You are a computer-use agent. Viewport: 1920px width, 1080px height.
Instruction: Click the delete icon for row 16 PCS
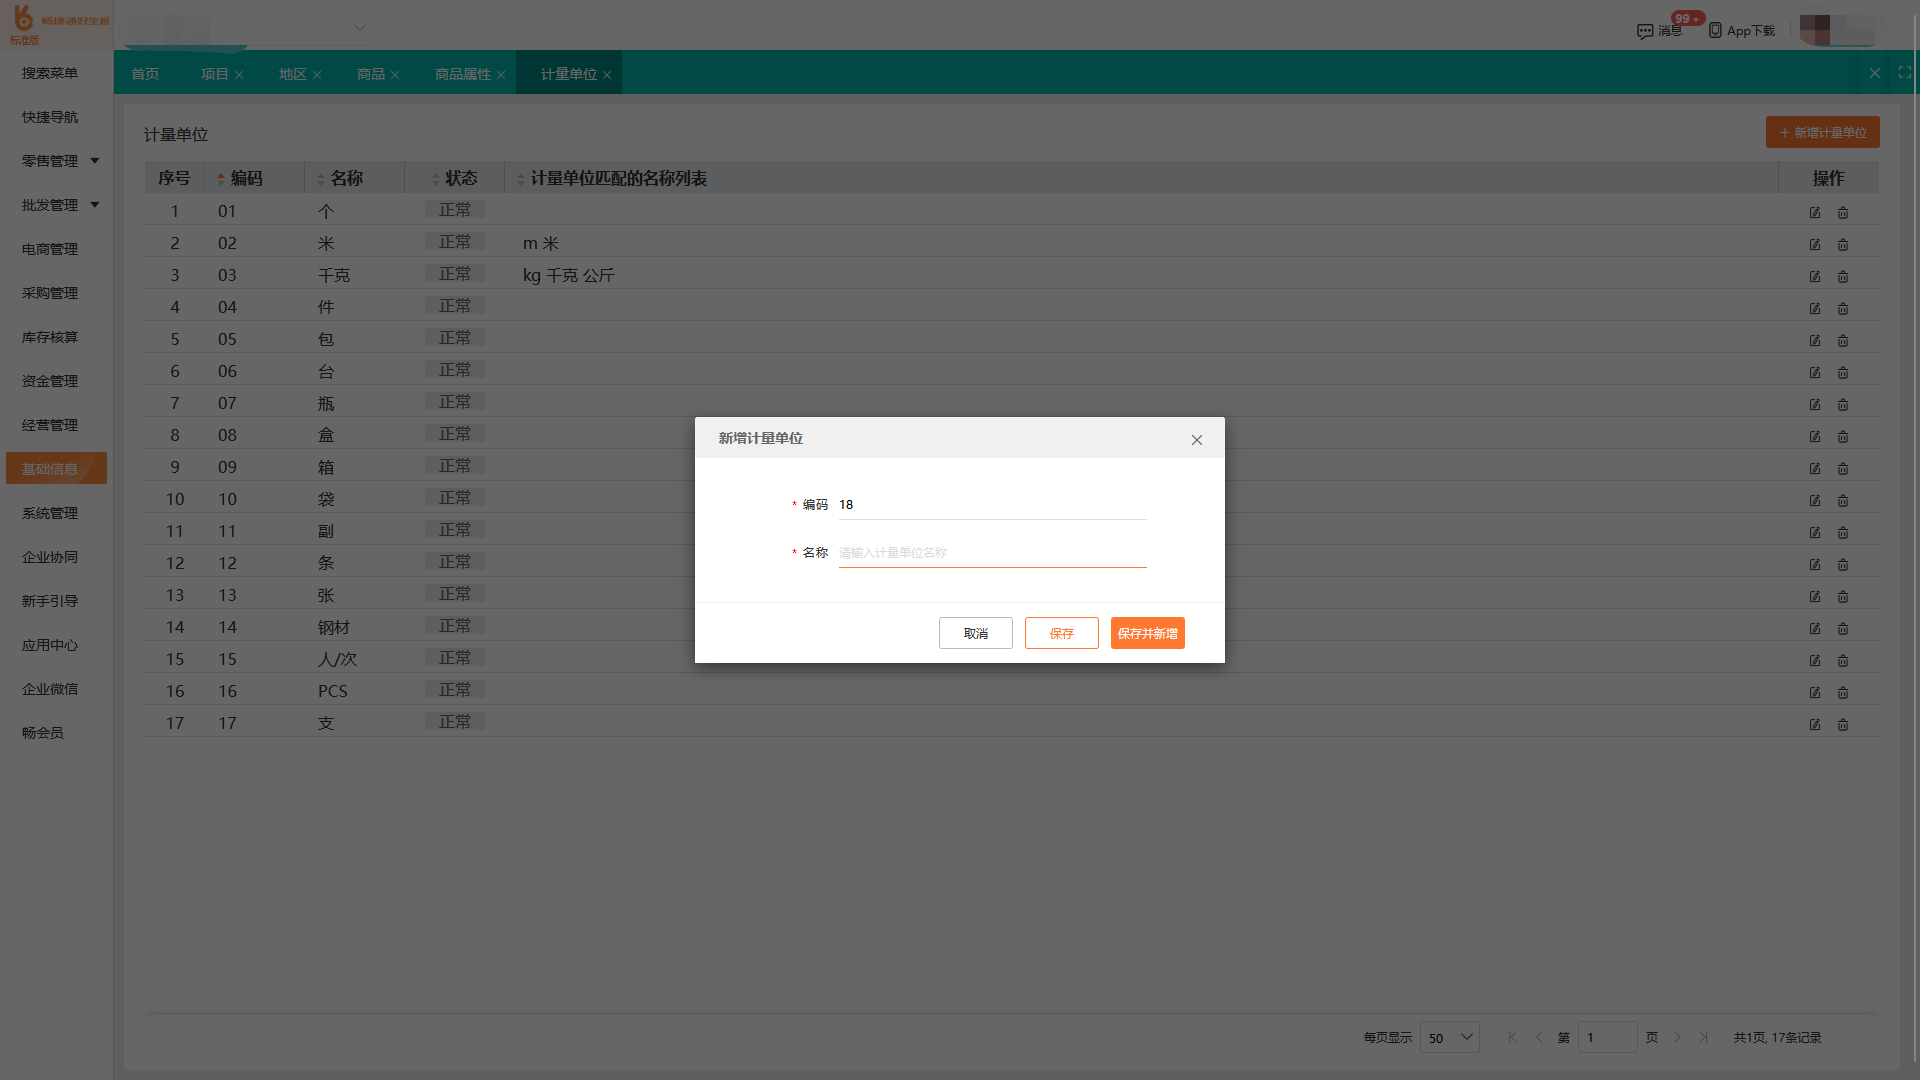pos(1844,691)
